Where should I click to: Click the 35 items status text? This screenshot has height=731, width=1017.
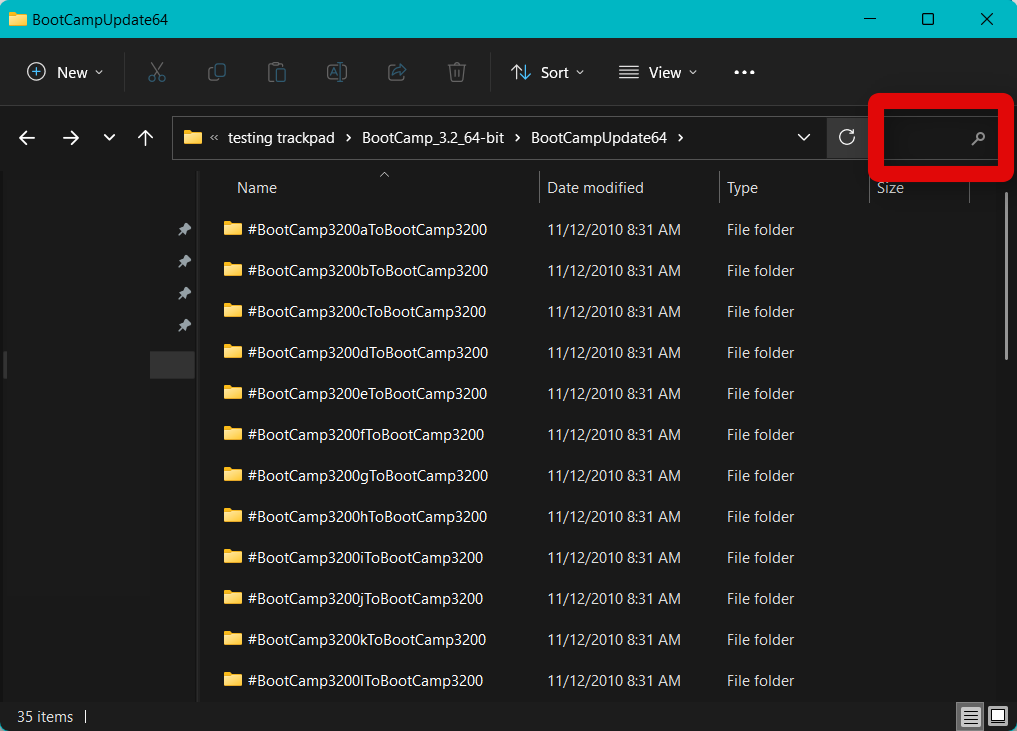pos(45,717)
